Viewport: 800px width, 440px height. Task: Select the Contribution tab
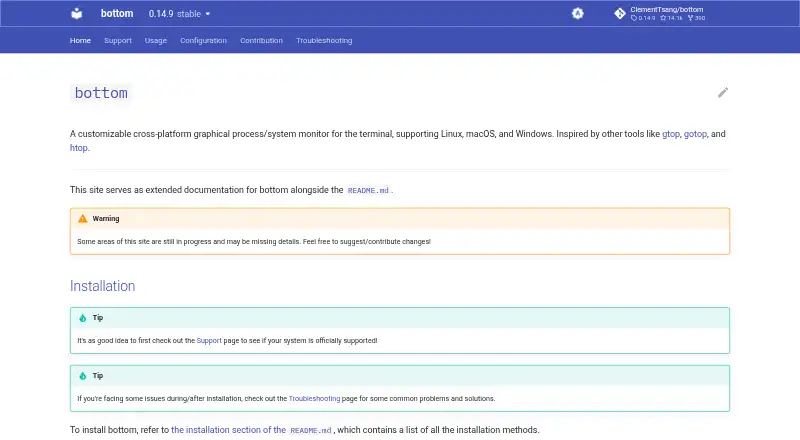[261, 40]
